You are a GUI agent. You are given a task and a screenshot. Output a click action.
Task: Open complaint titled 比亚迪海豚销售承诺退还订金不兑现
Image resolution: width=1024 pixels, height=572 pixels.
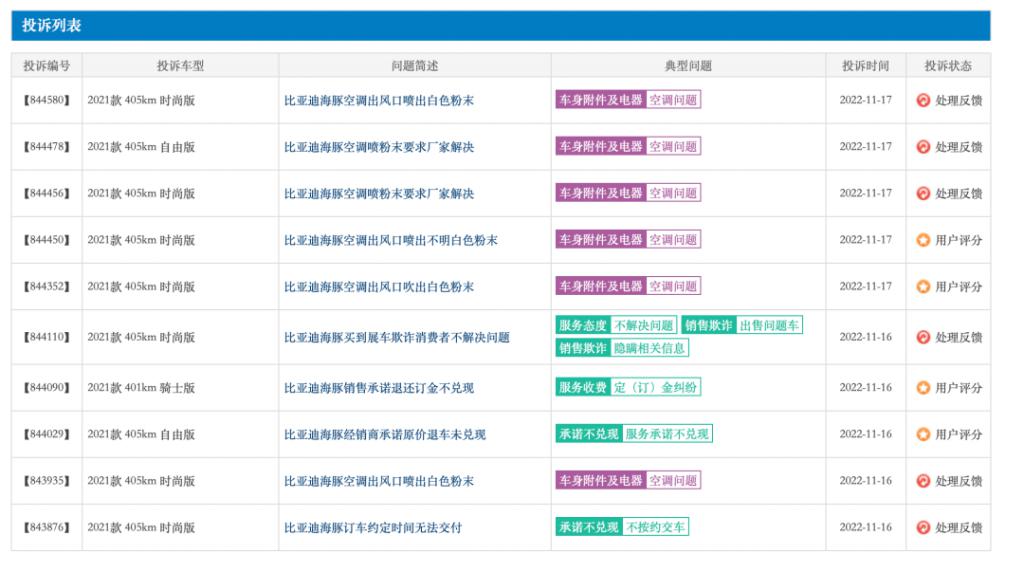[378, 388]
